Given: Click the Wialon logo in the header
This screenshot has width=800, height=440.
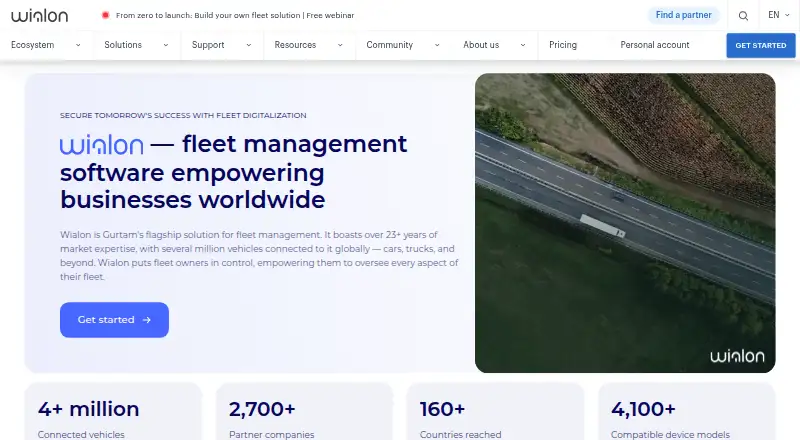Looking at the screenshot, I should pyautogui.click(x=39, y=15).
